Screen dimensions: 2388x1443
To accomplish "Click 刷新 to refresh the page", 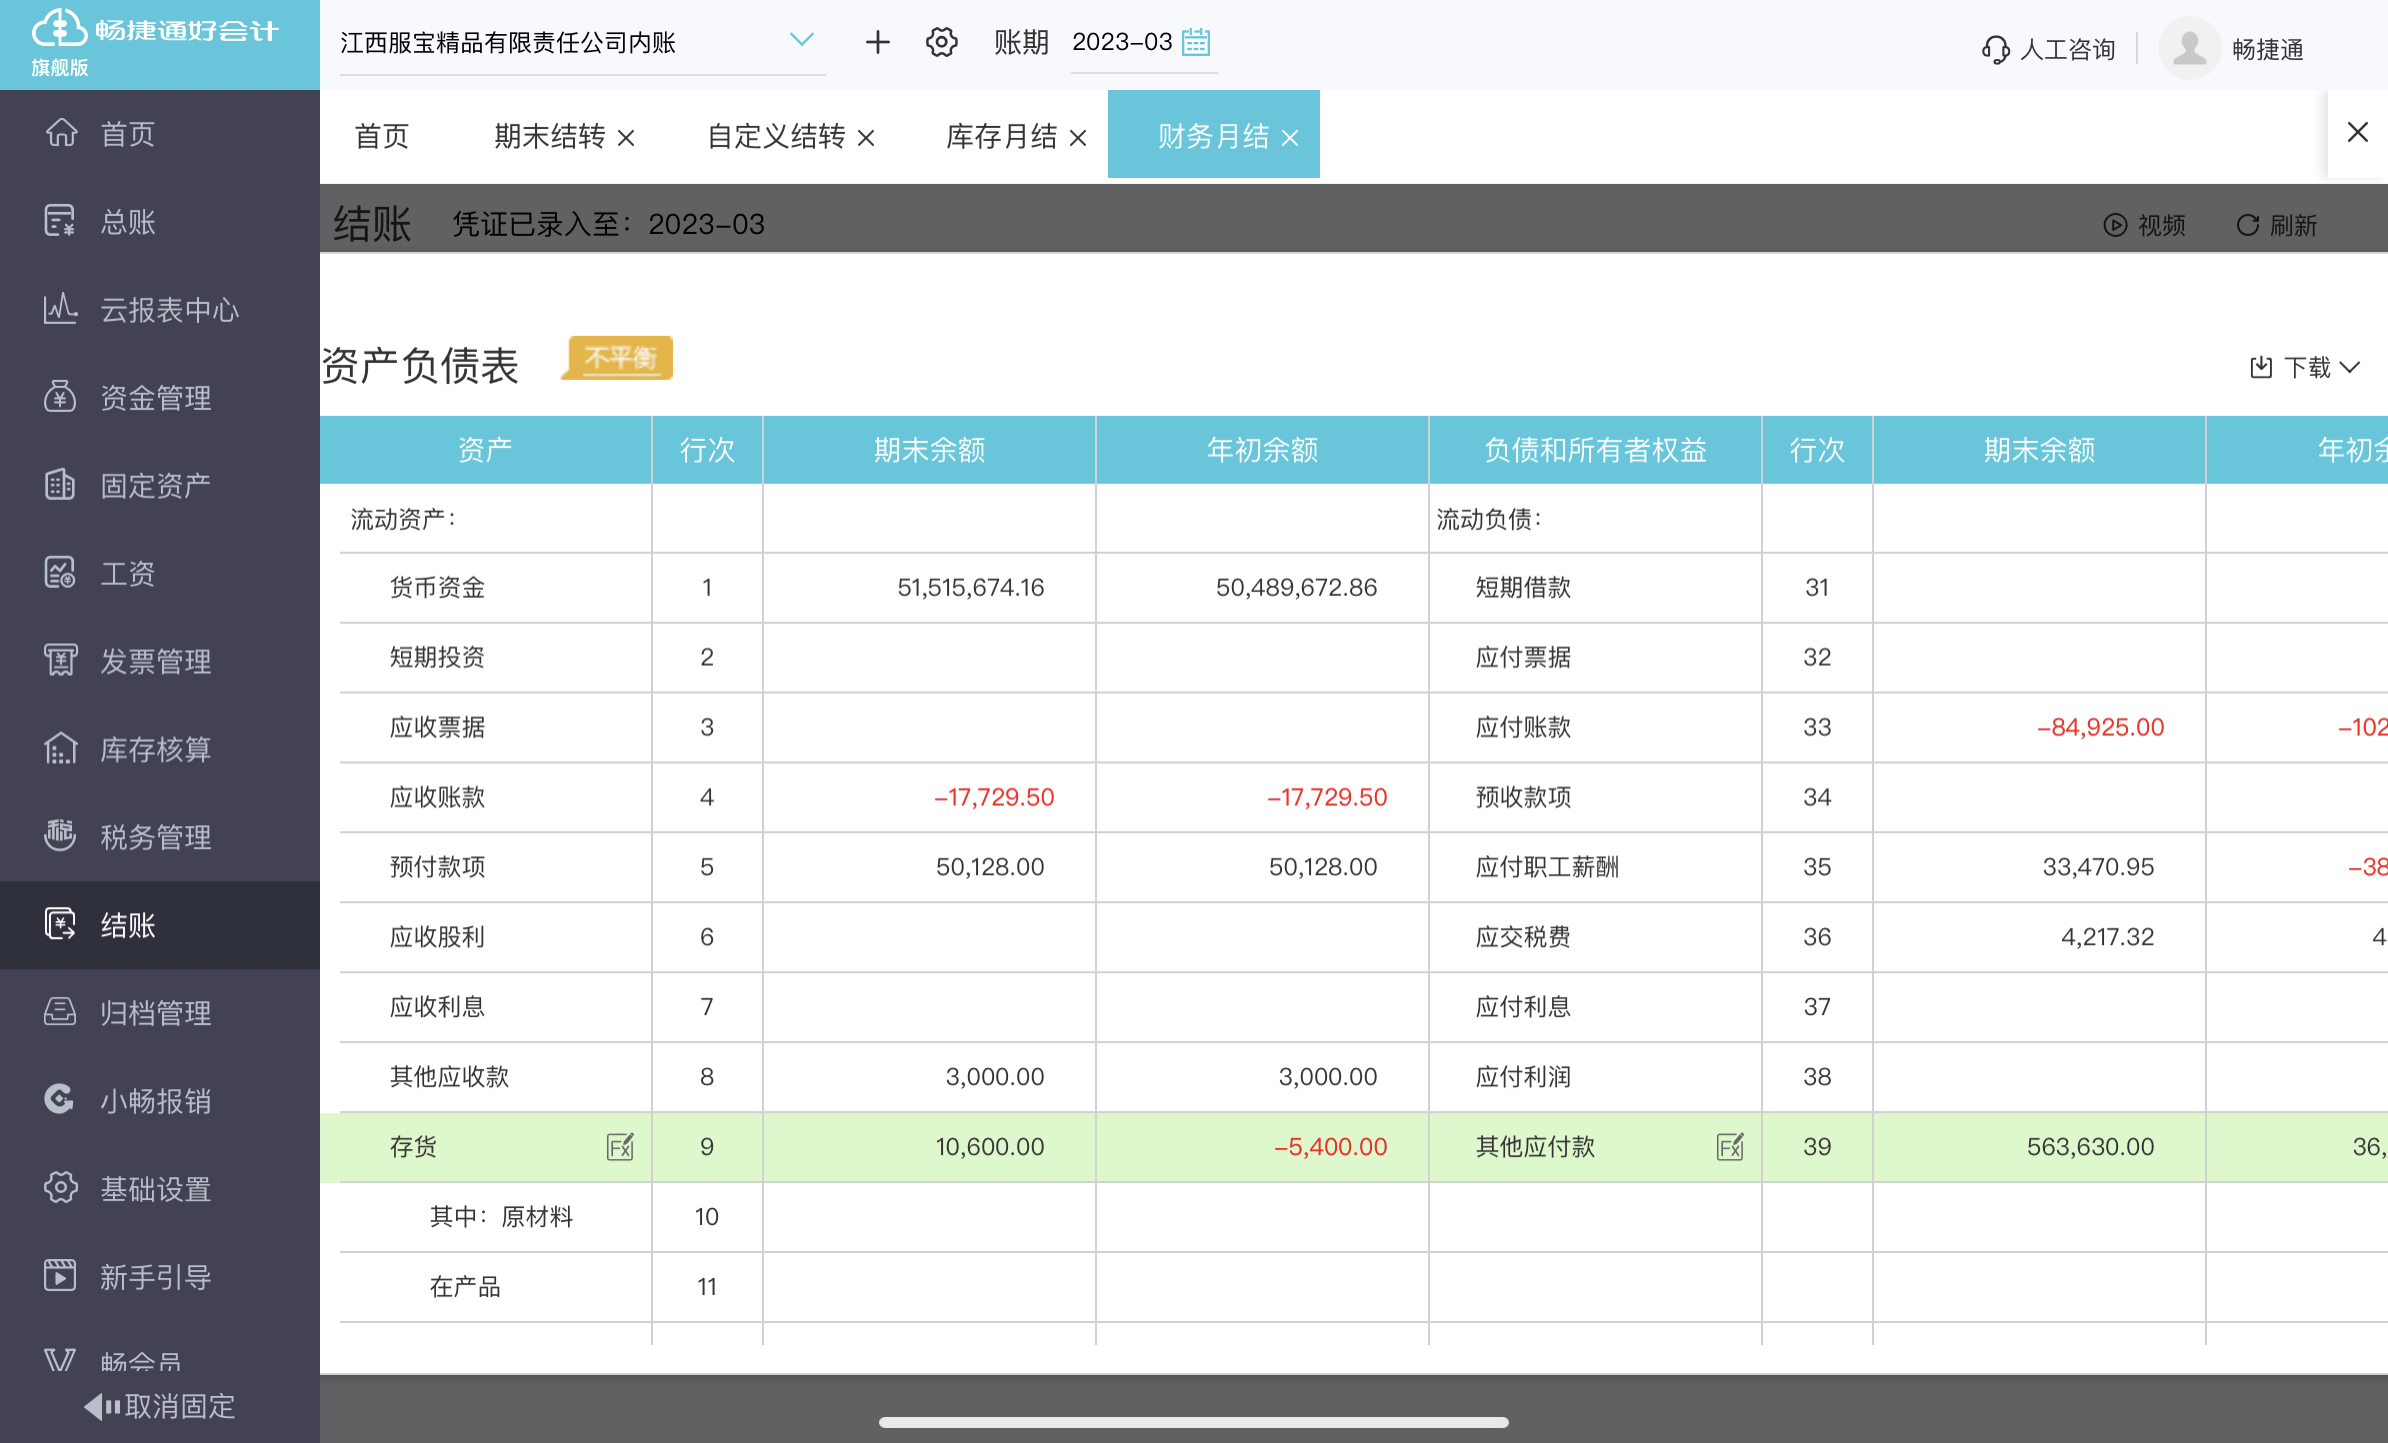I will coord(2284,223).
